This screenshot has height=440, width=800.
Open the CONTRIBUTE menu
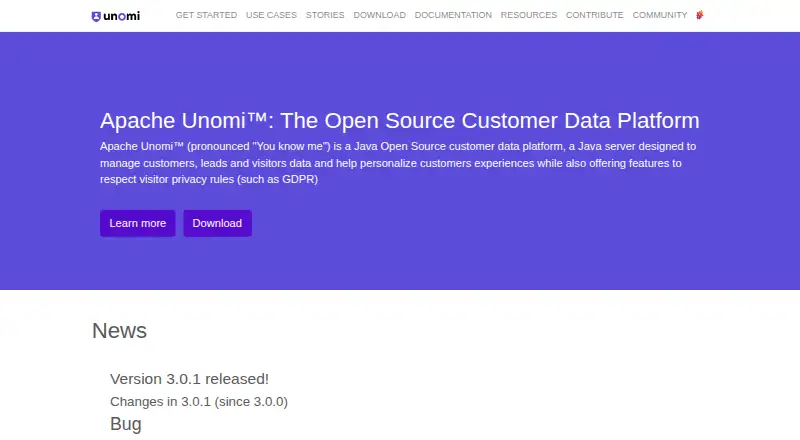(594, 15)
